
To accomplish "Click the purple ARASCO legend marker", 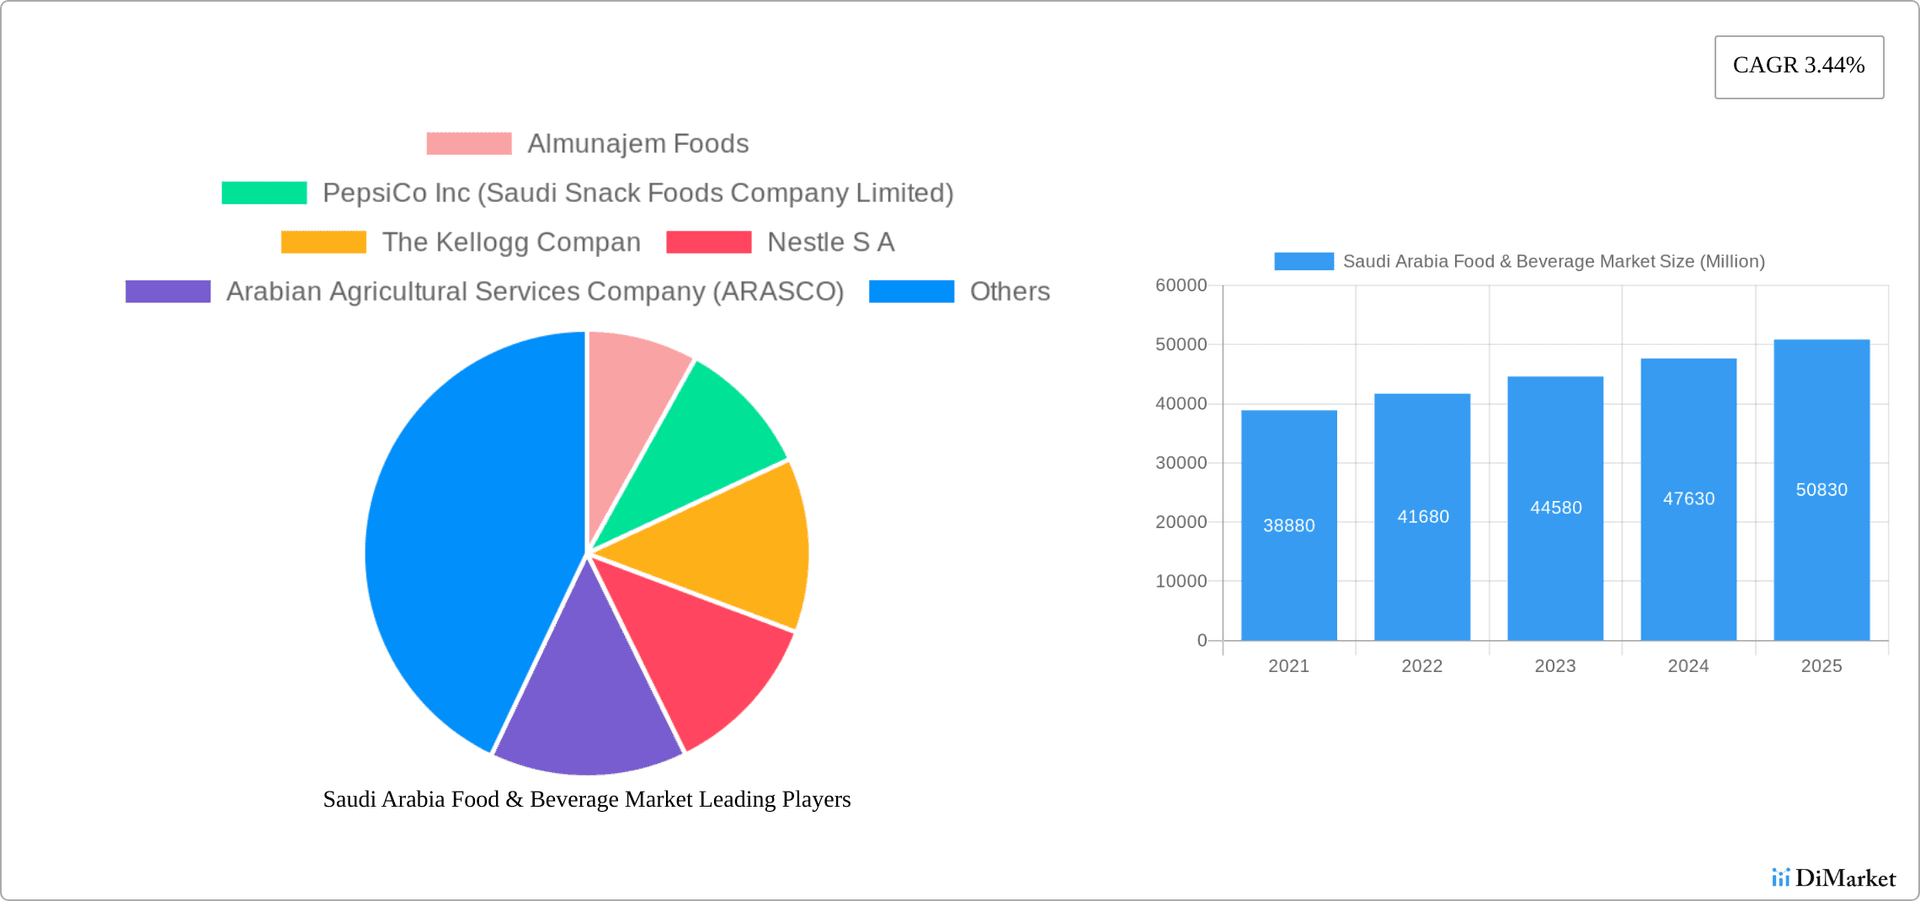I will 167,291.
